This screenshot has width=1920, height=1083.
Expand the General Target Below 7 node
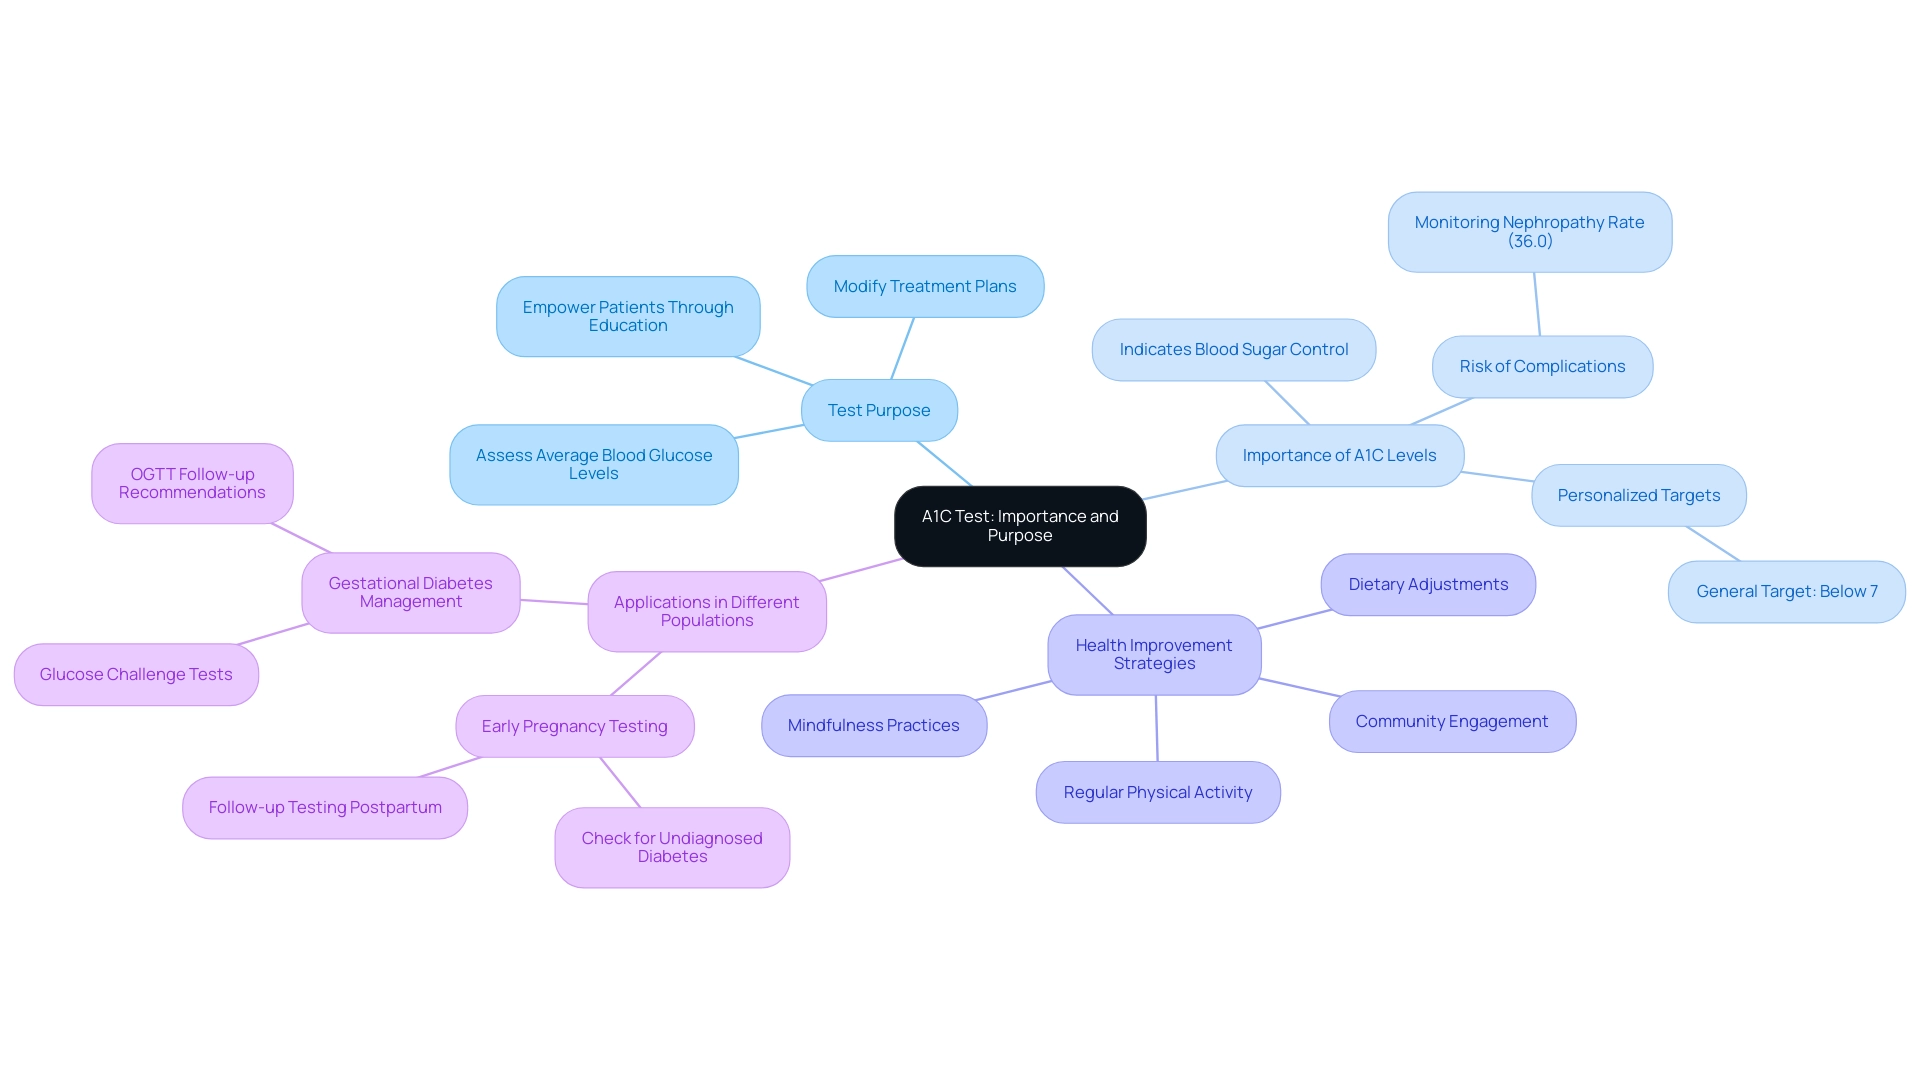[1787, 590]
